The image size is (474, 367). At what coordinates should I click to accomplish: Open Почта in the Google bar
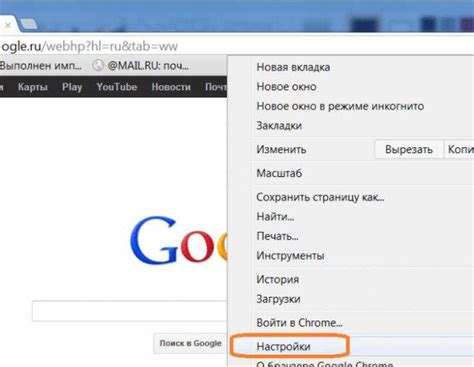(x=216, y=87)
